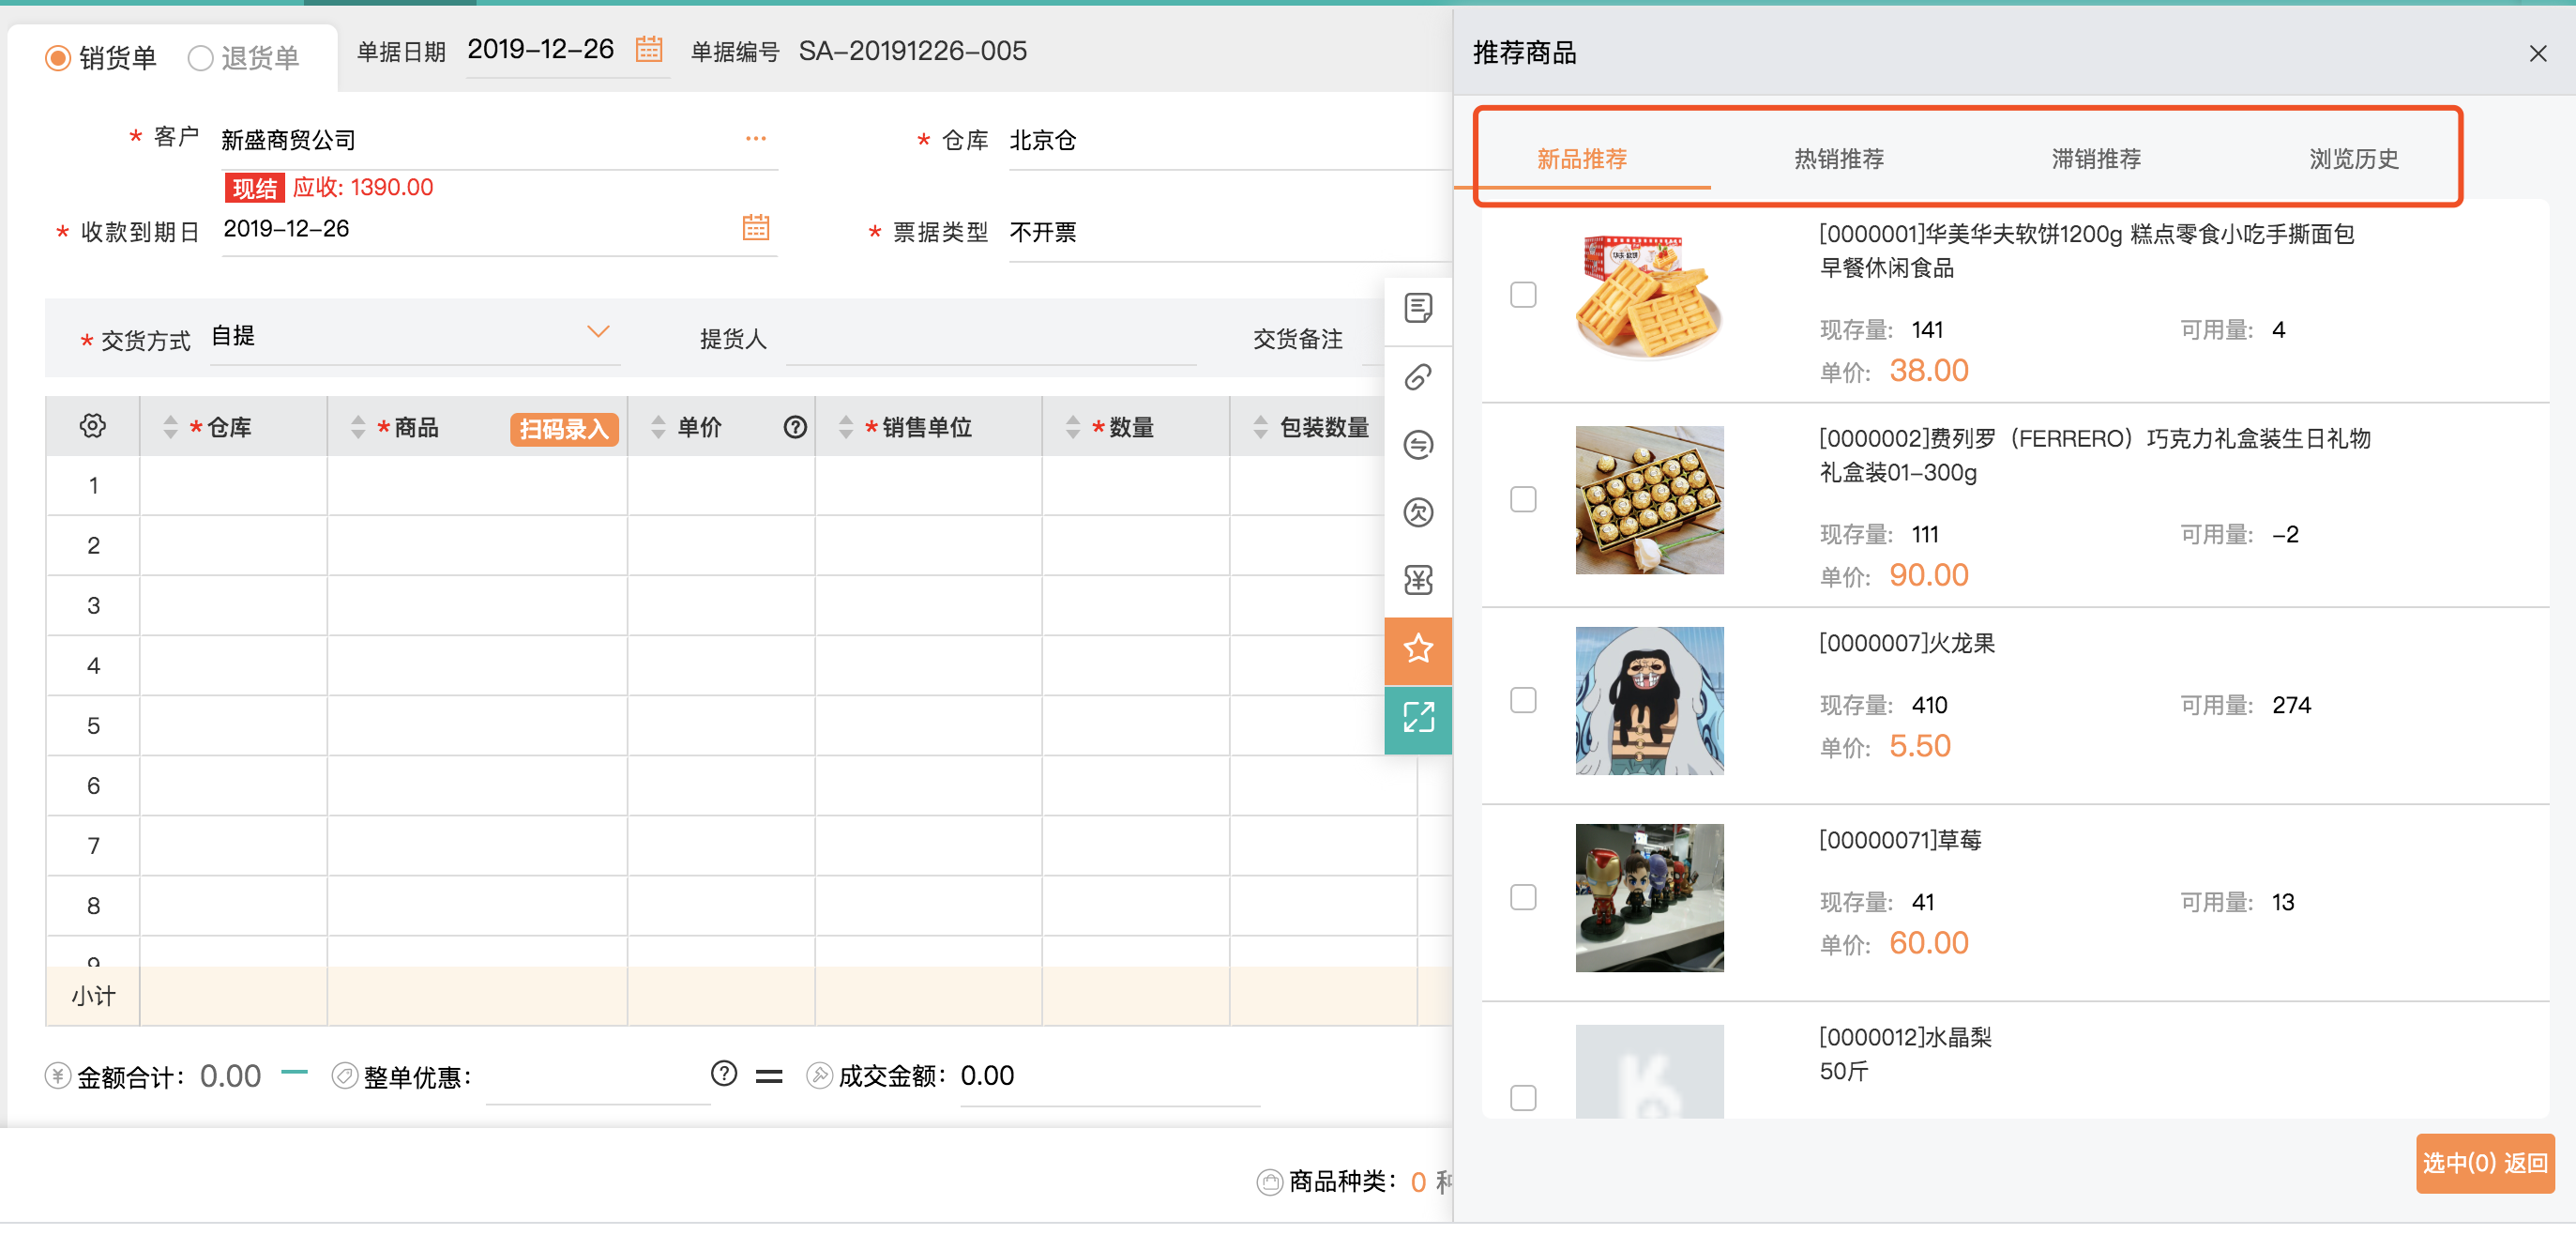Click the expand/fullscreen icon in sidebar
This screenshot has width=2576, height=1235.
(x=1419, y=717)
